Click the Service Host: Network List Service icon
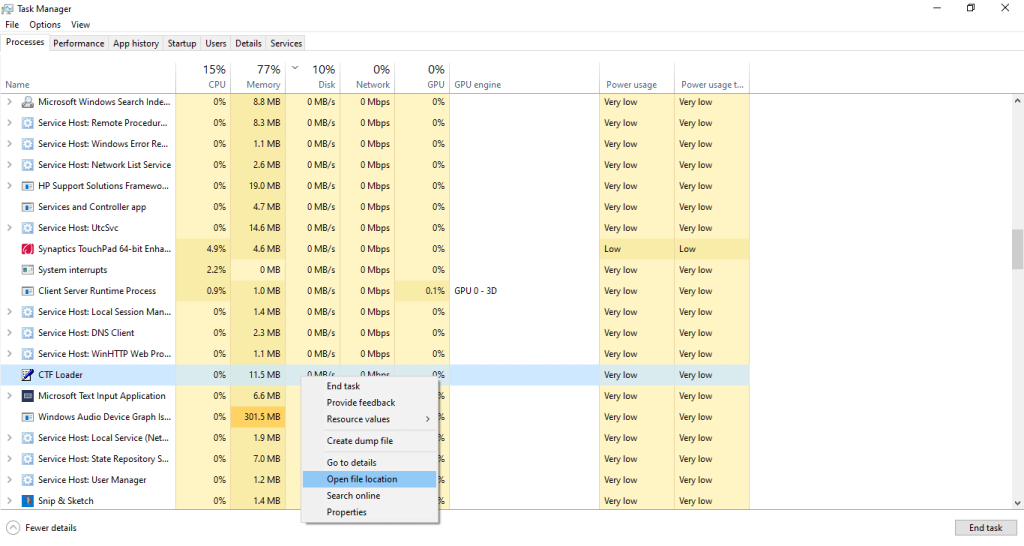This screenshot has width=1024, height=546. [x=27, y=165]
